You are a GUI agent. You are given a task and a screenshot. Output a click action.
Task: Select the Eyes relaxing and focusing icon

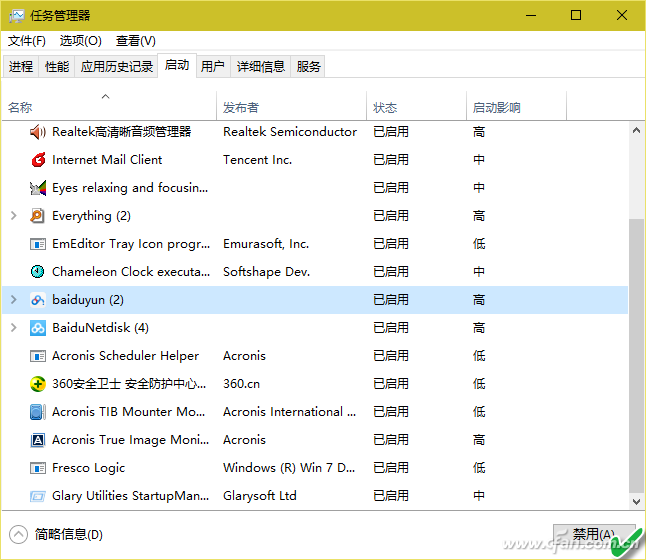(x=38, y=188)
